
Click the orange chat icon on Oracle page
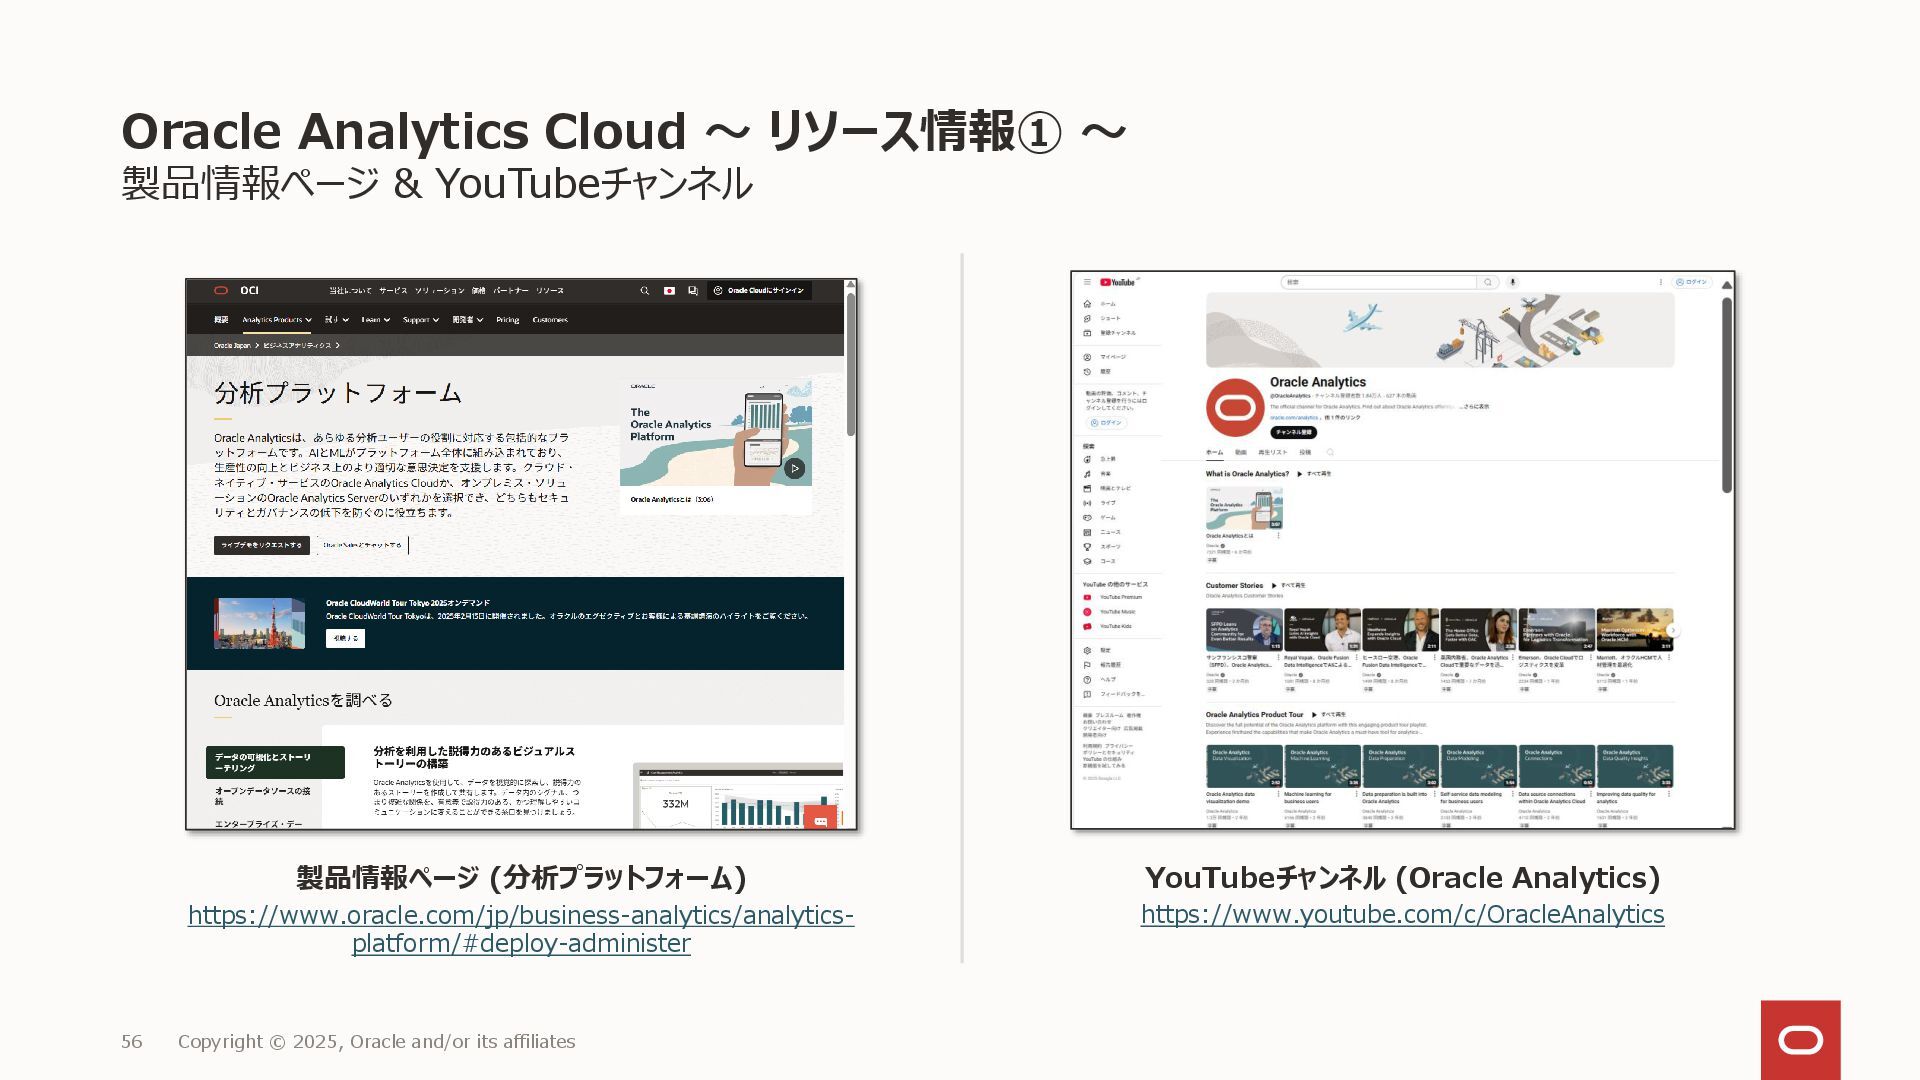coord(820,820)
